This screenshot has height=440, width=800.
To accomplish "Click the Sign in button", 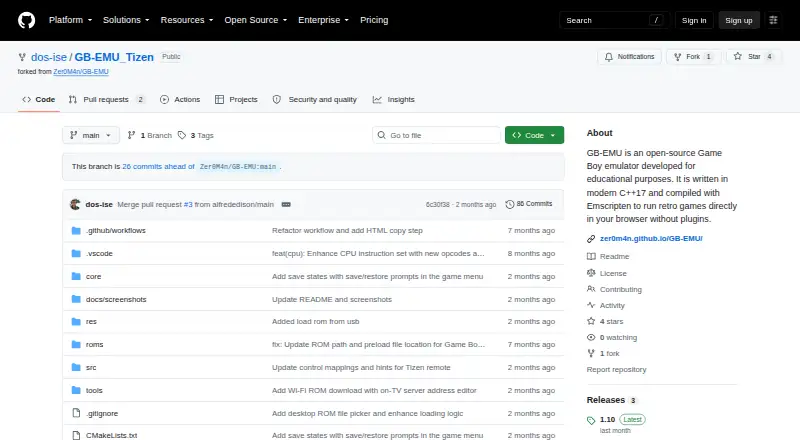I will (x=694, y=20).
